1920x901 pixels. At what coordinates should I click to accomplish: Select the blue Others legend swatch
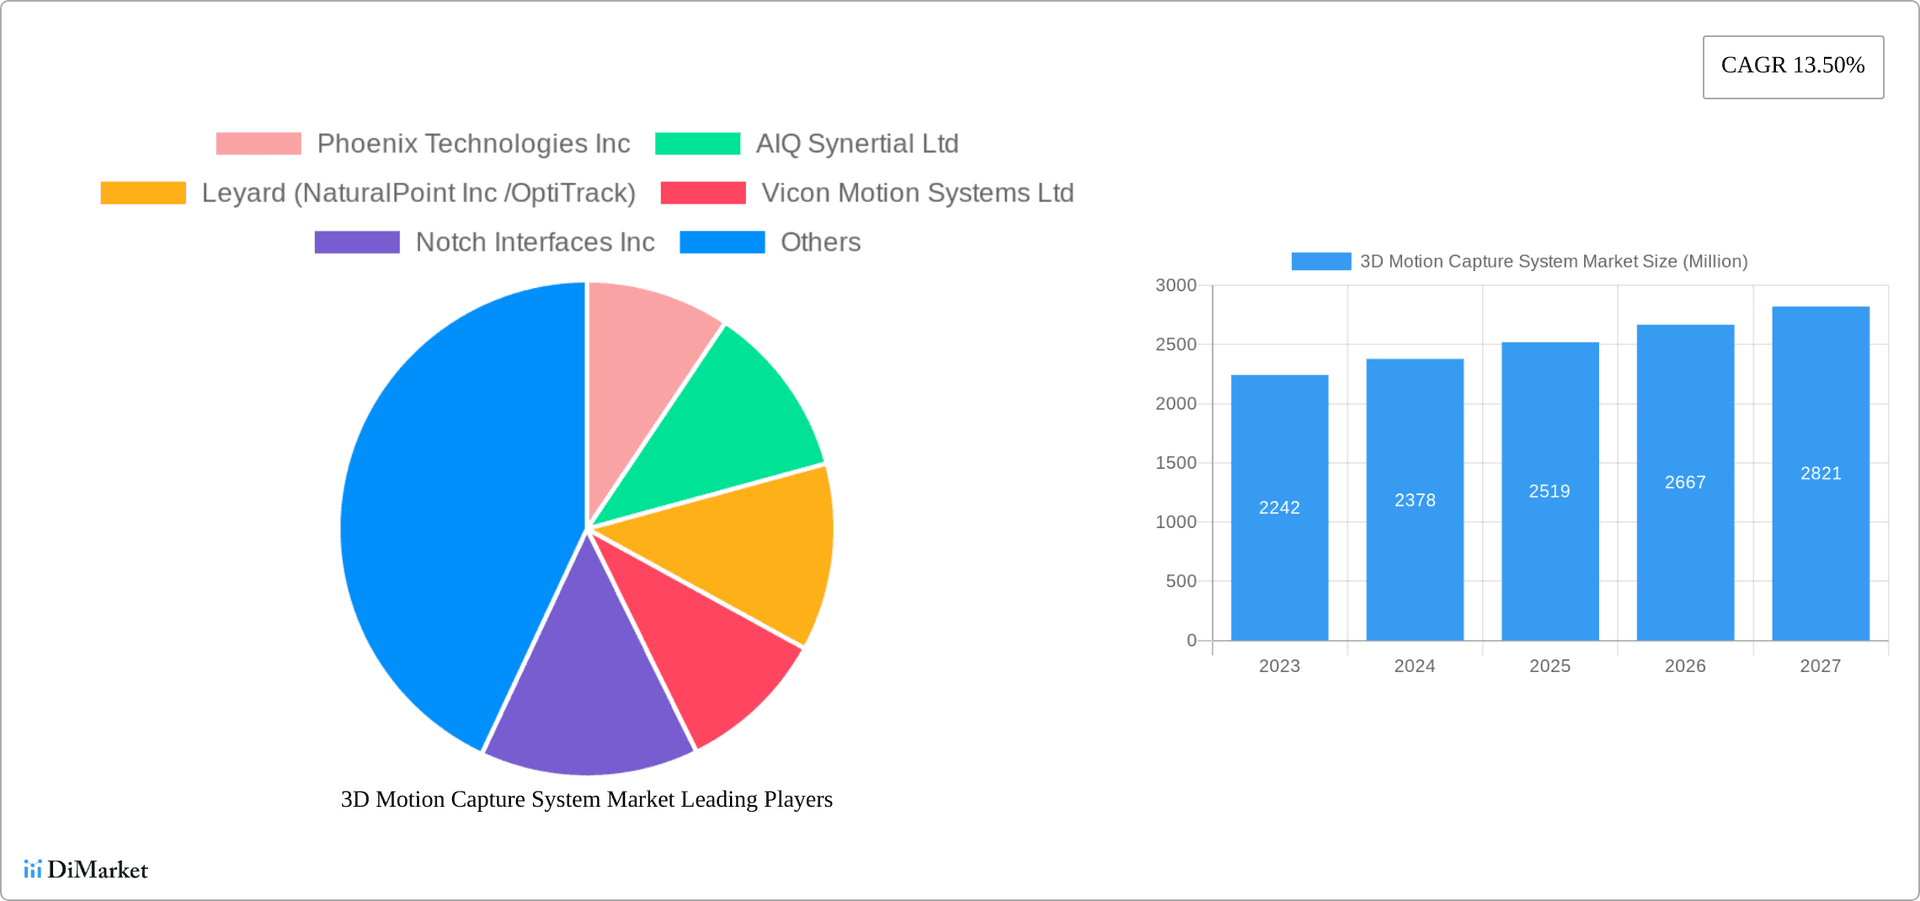[x=722, y=241]
